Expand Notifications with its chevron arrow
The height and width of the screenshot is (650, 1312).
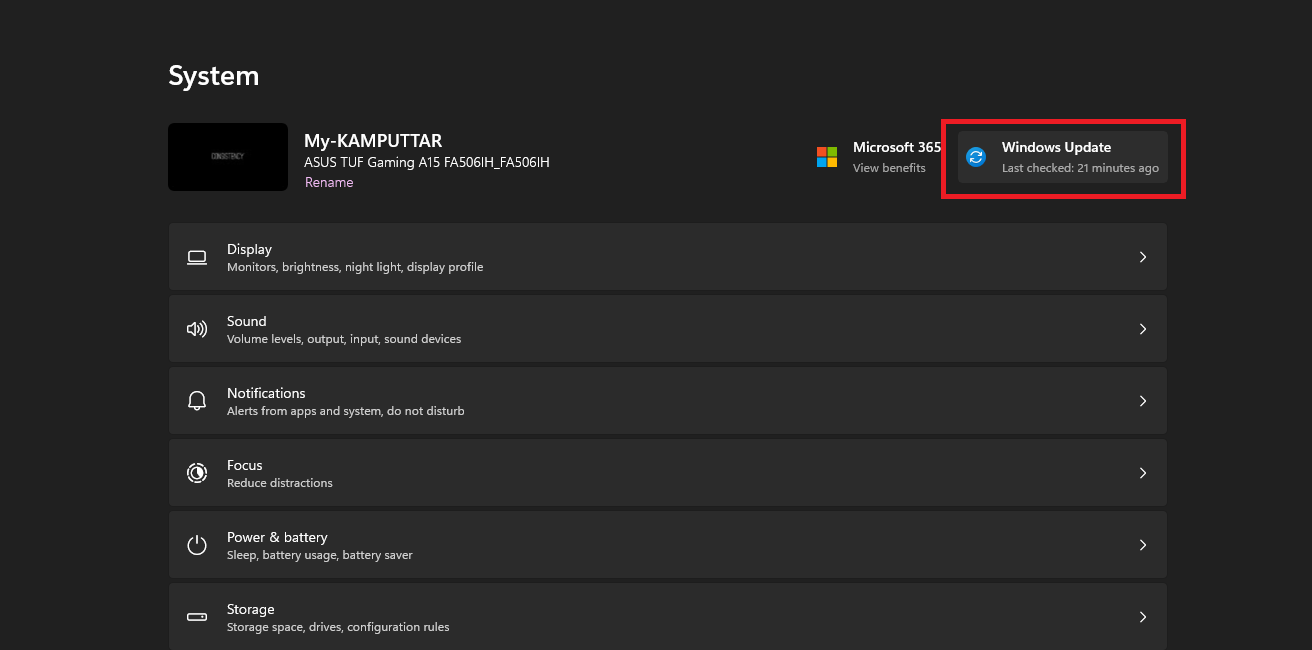pos(1142,401)
